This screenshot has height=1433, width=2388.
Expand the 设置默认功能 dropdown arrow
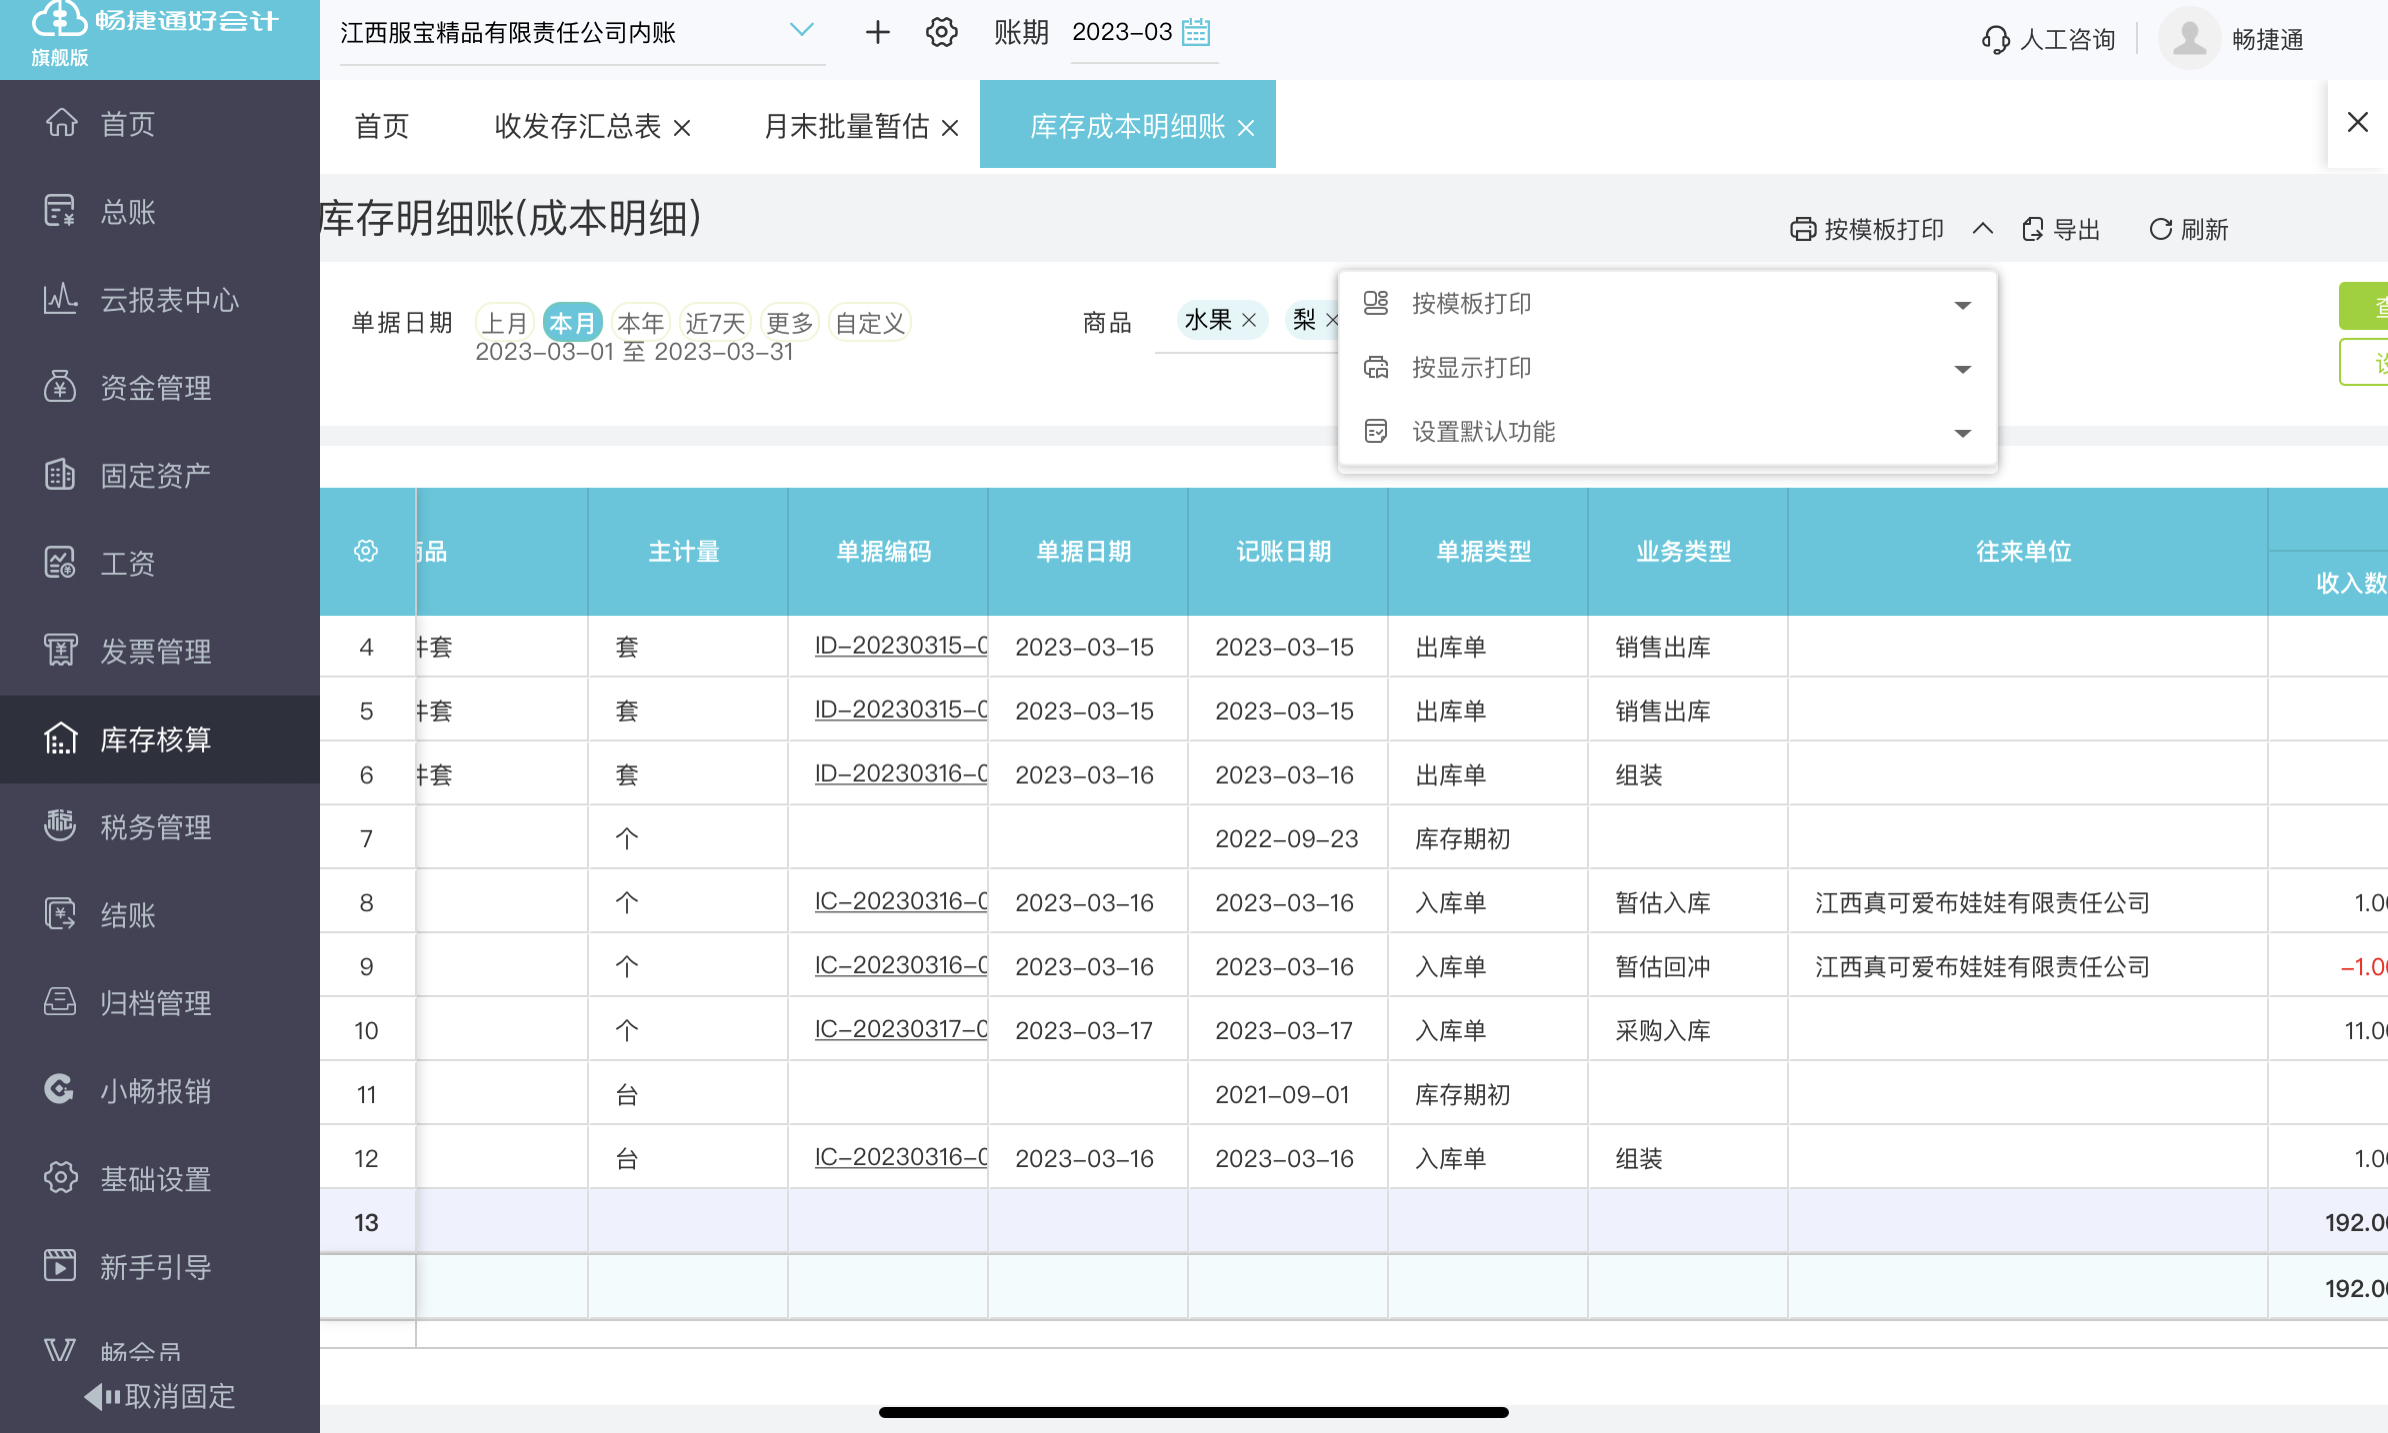[1963, 432]
